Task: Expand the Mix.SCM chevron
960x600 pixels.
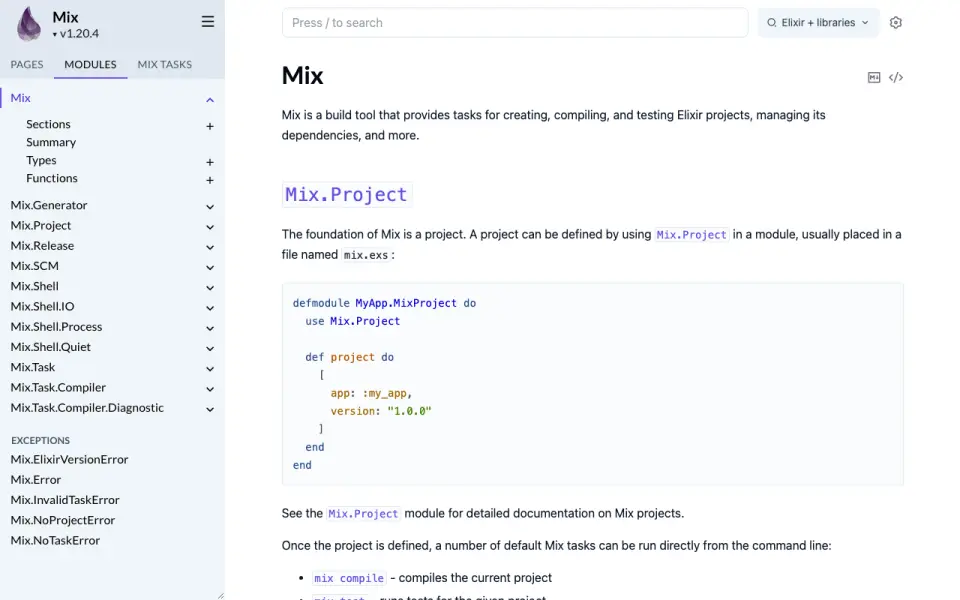Action: tap(210, 268)
